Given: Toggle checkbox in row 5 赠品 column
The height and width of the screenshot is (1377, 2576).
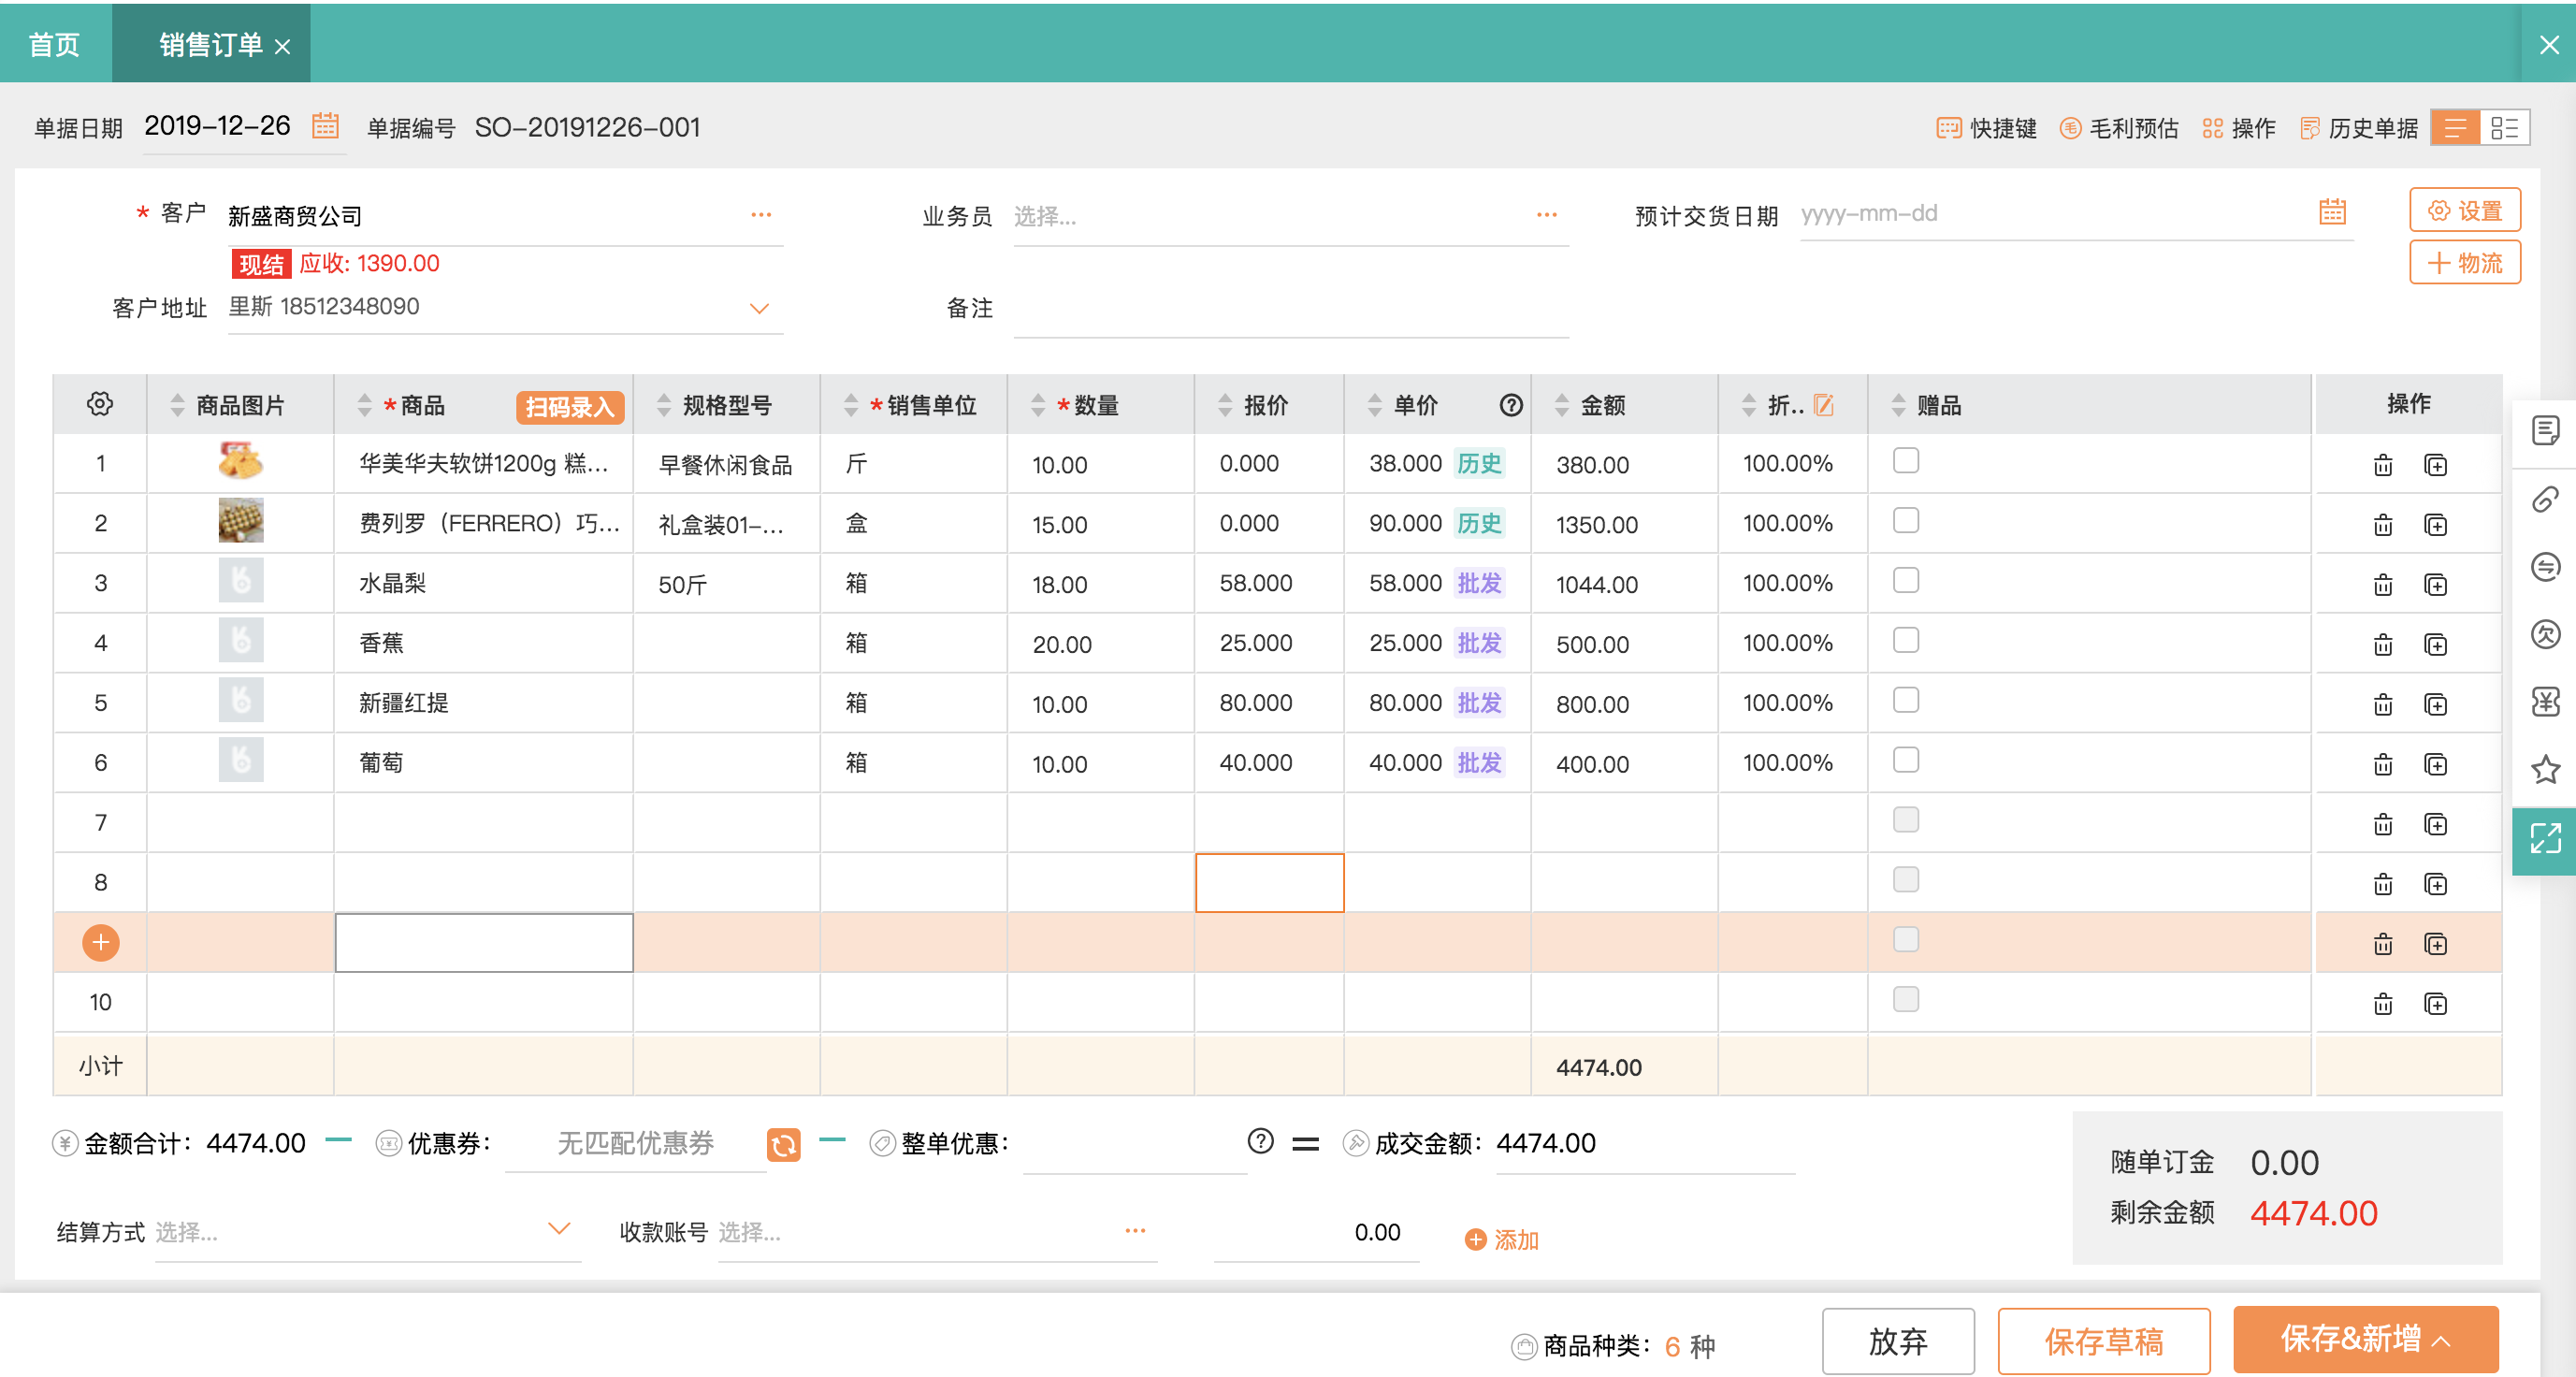Looking at the screenshot, I should (1906, 701).
